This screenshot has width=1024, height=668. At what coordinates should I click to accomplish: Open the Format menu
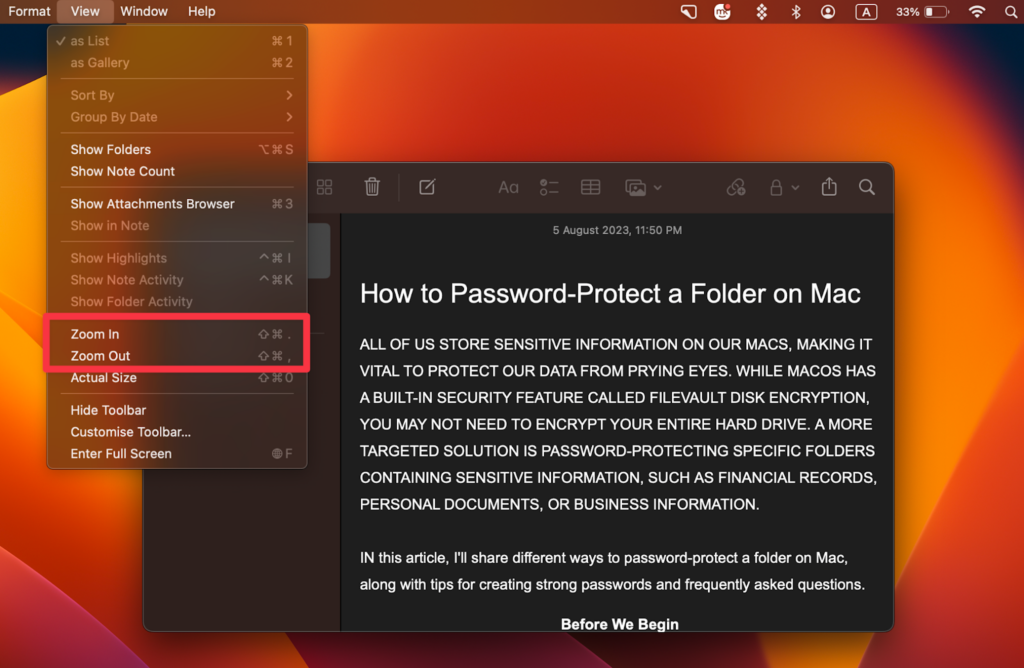[29, 11]
